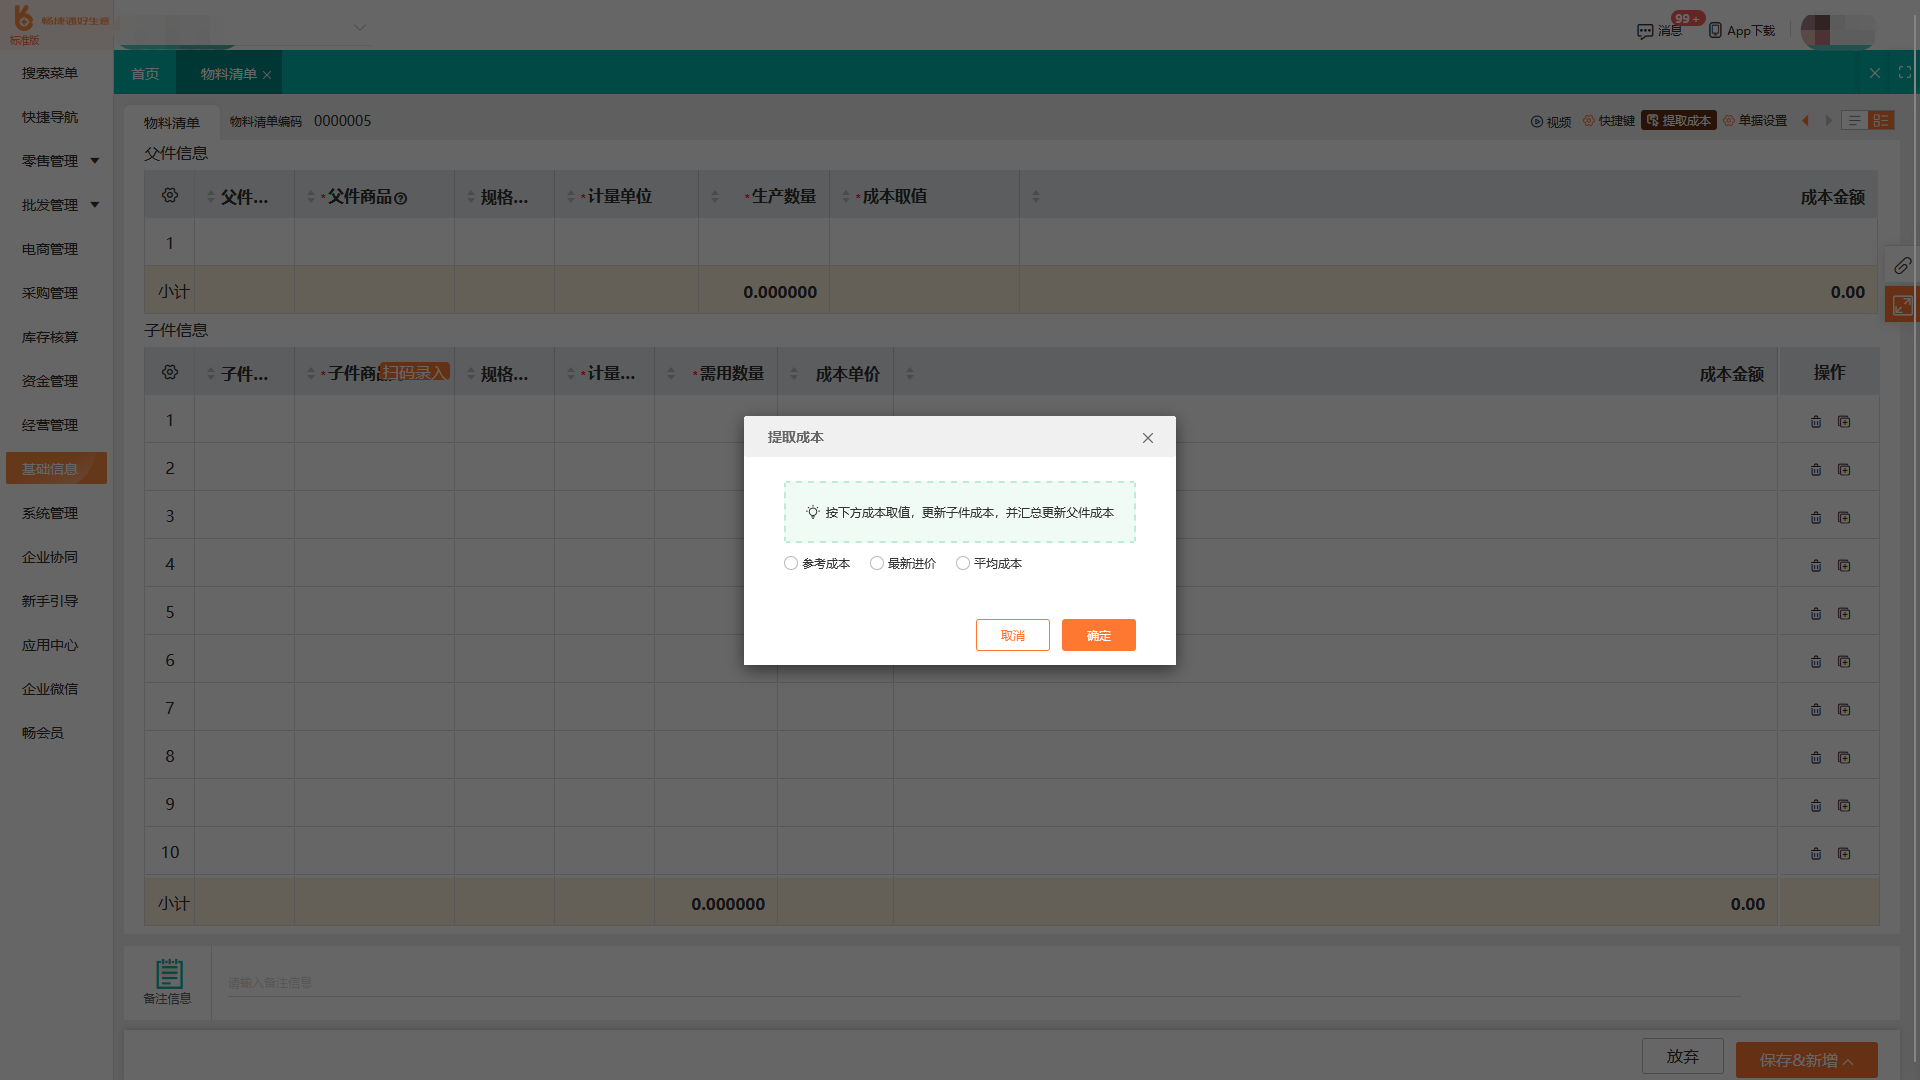Select 平均成本 radio button option
The image size is (1920, 1080).
(x=963, y=563)
